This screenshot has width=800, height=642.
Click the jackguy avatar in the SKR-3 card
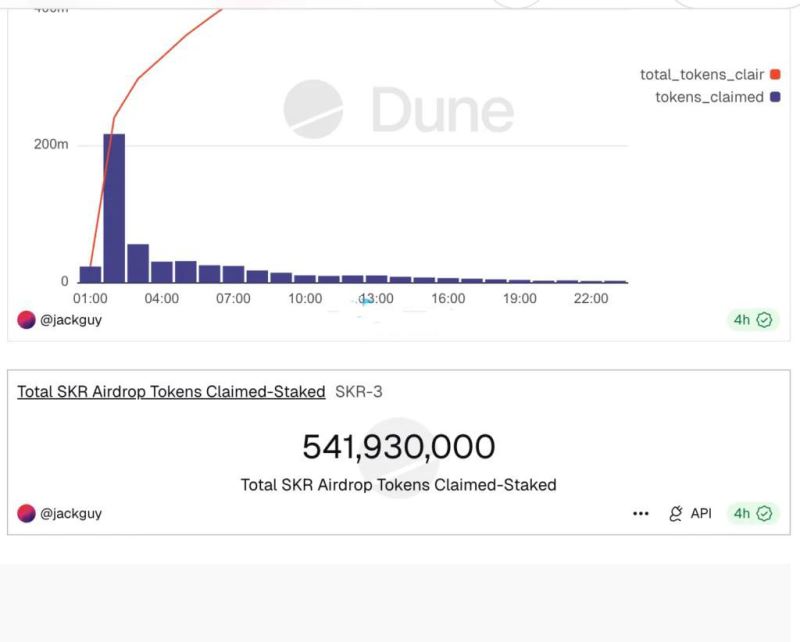pos(27,513)
